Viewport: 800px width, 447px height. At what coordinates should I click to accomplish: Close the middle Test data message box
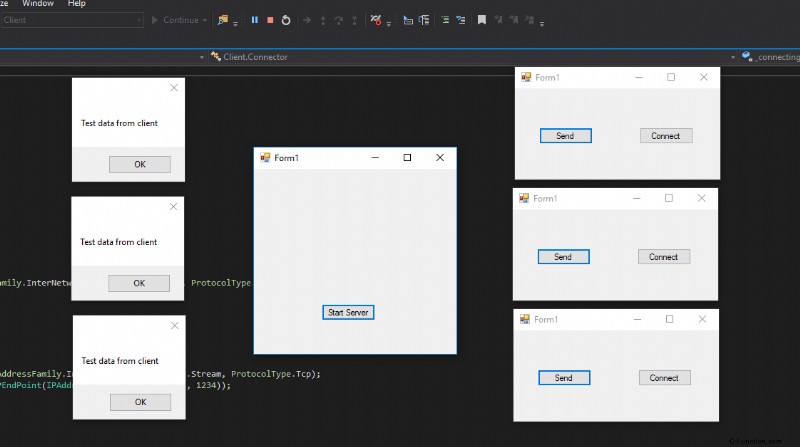173,206
